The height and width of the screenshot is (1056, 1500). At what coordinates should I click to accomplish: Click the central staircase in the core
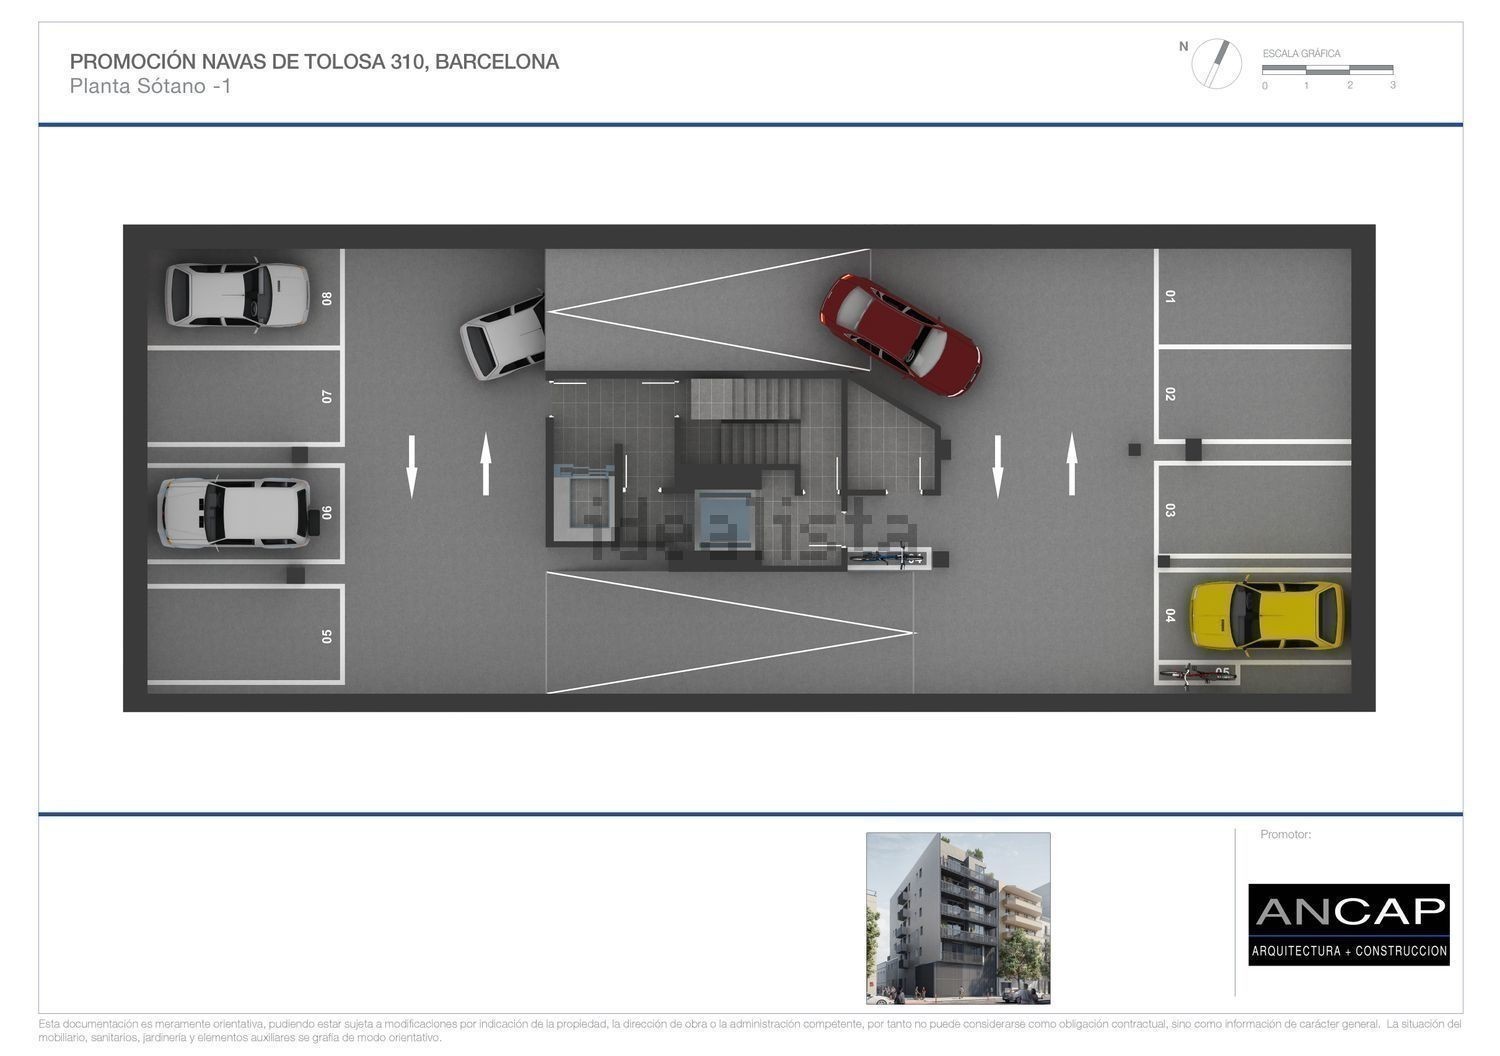745,420
